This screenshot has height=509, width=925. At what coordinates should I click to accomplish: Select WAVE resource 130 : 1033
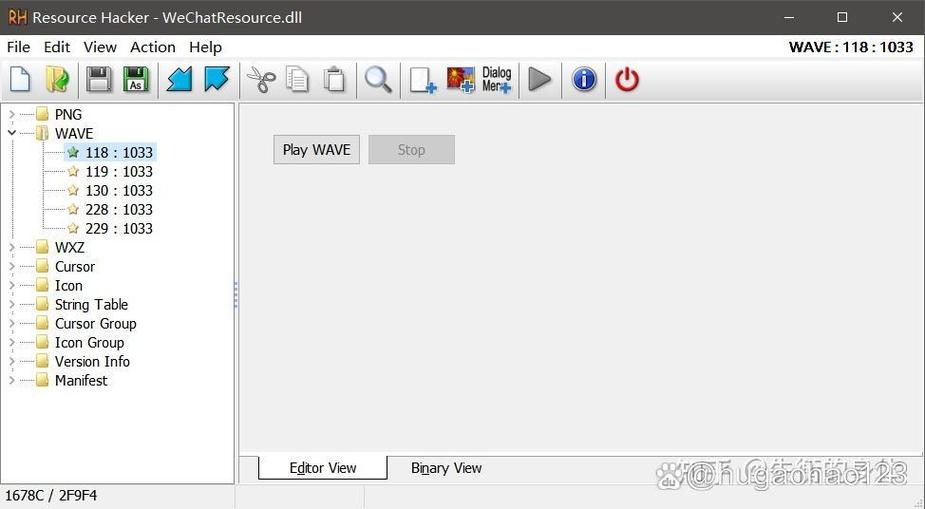click(x=118, y=191)
